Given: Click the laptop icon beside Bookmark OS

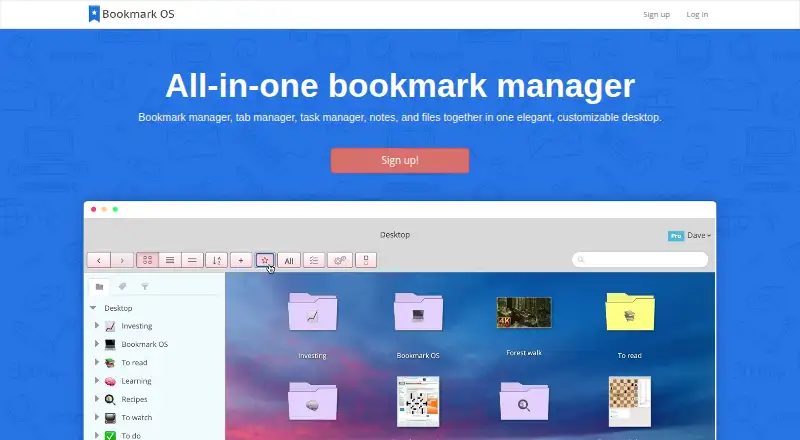Looking at the screenshot, I should (x=110, y=345).
